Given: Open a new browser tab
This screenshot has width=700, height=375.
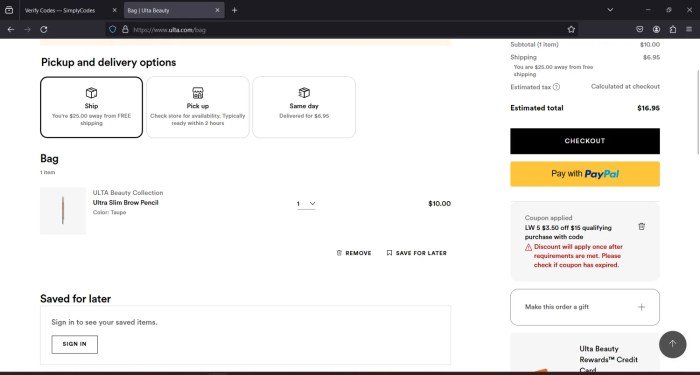Looking at the screenshot, I should 234,10.
